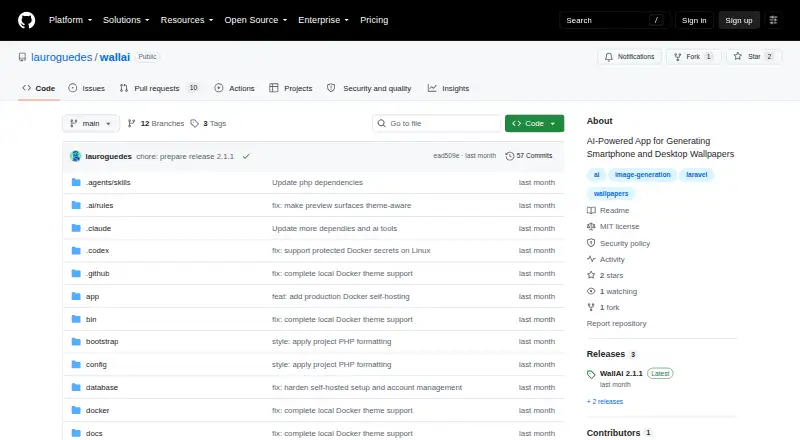Click the app folder icon

pos(76,296)
